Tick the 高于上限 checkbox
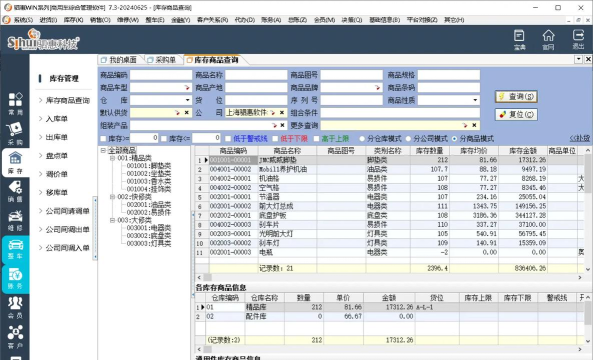 click(x=317, y=139)
